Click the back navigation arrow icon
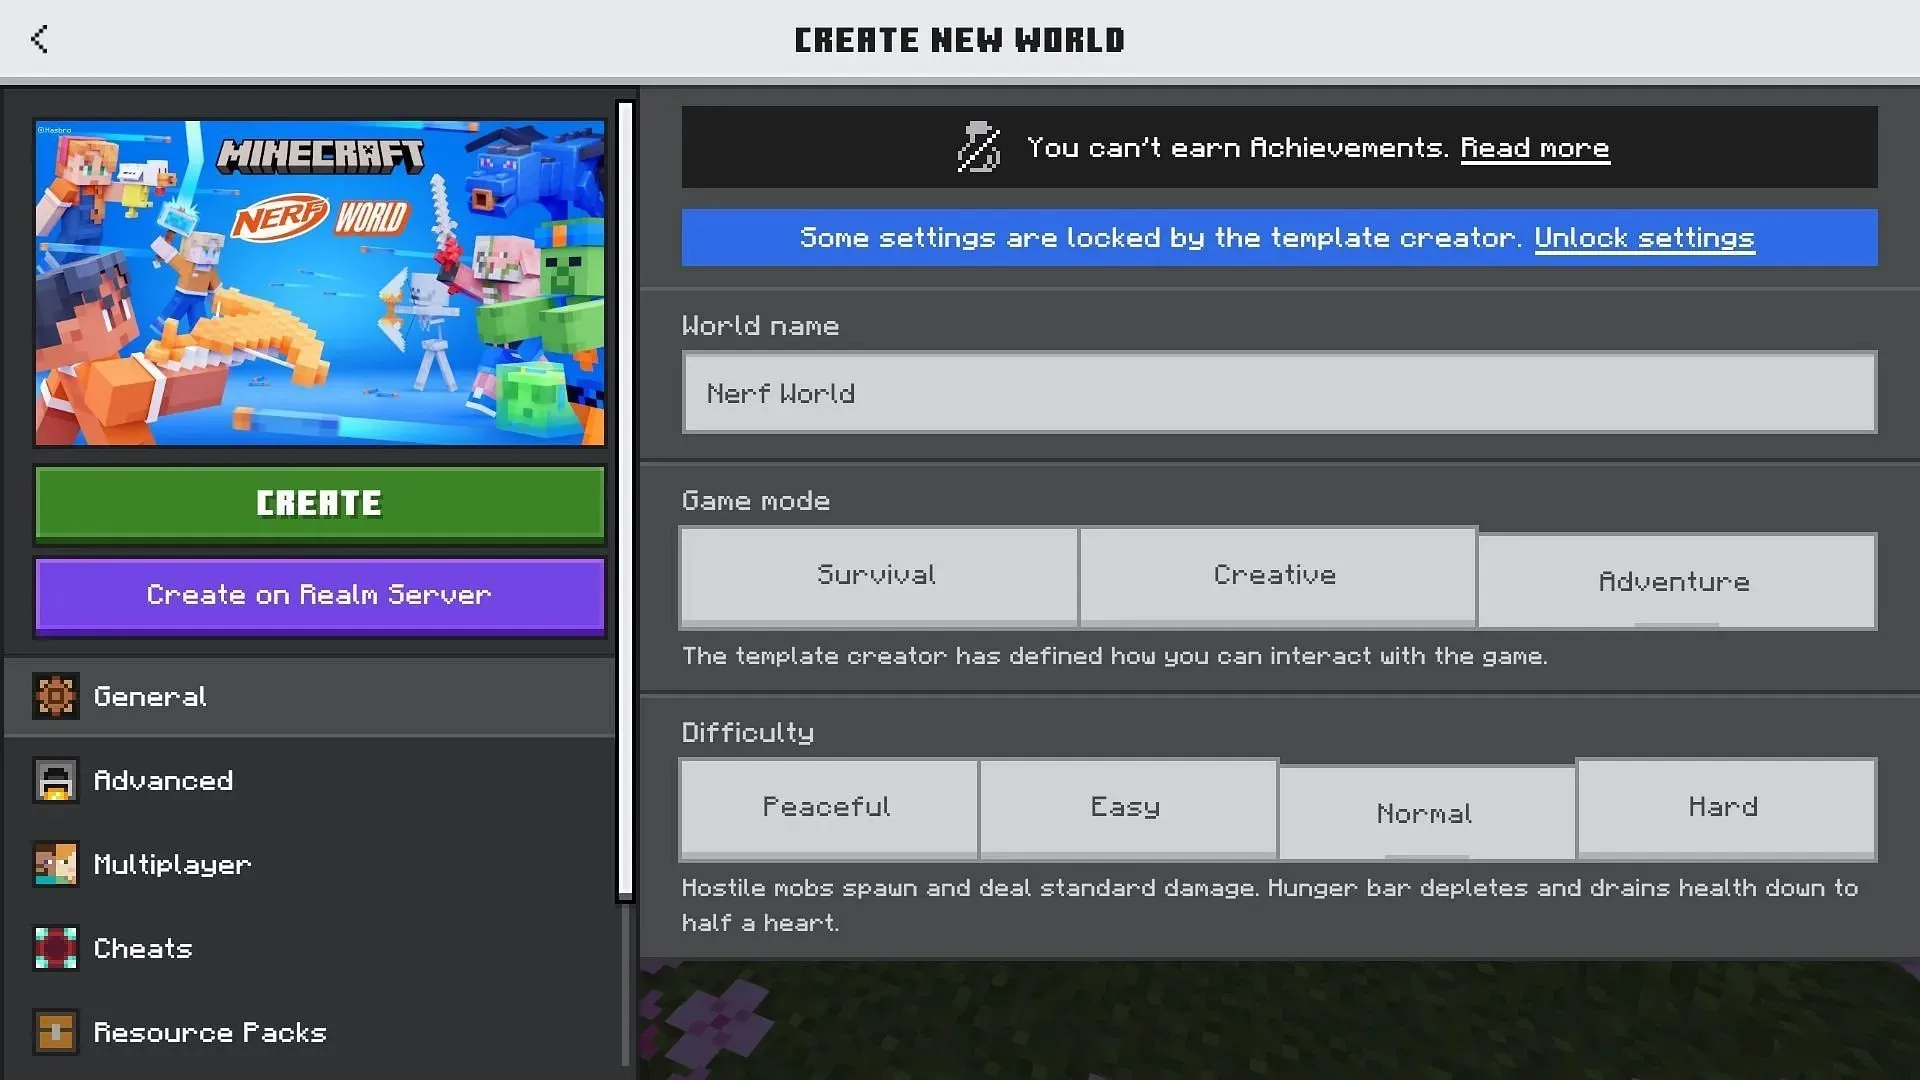This screenshot has width=1920, height=1080. (x=40, y=40)
